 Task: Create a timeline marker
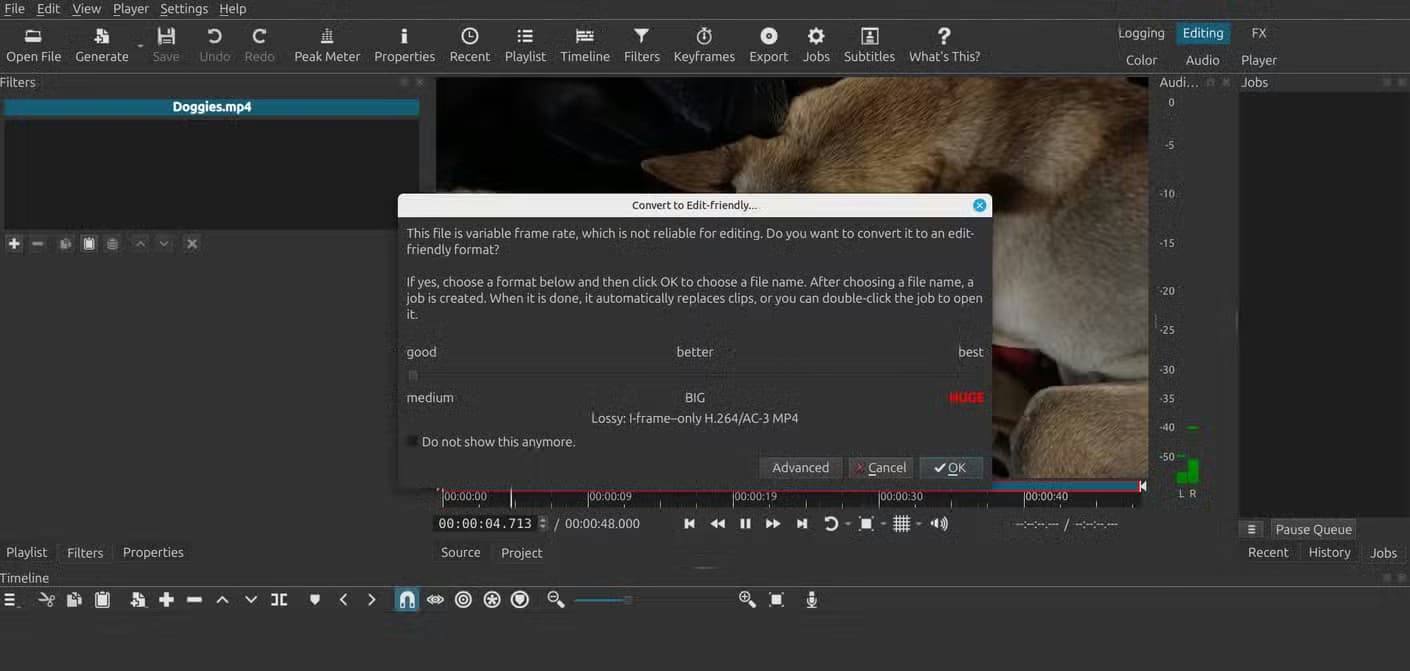pos(315,599)
